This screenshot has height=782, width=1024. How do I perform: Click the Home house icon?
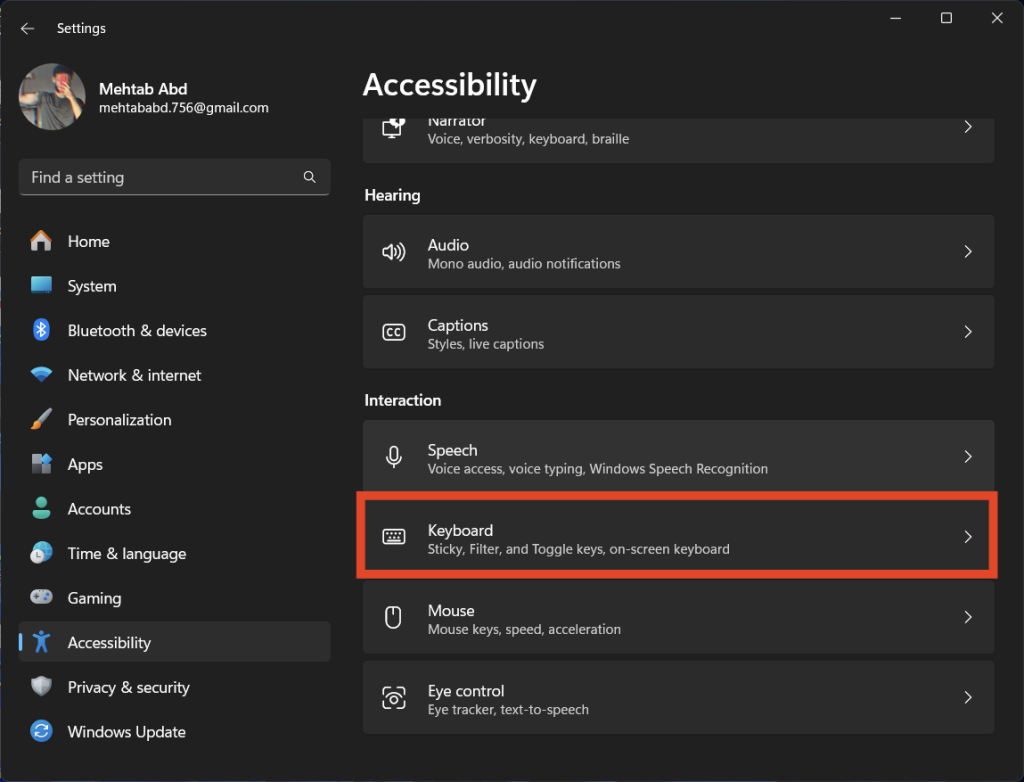(x=41, y=241)
